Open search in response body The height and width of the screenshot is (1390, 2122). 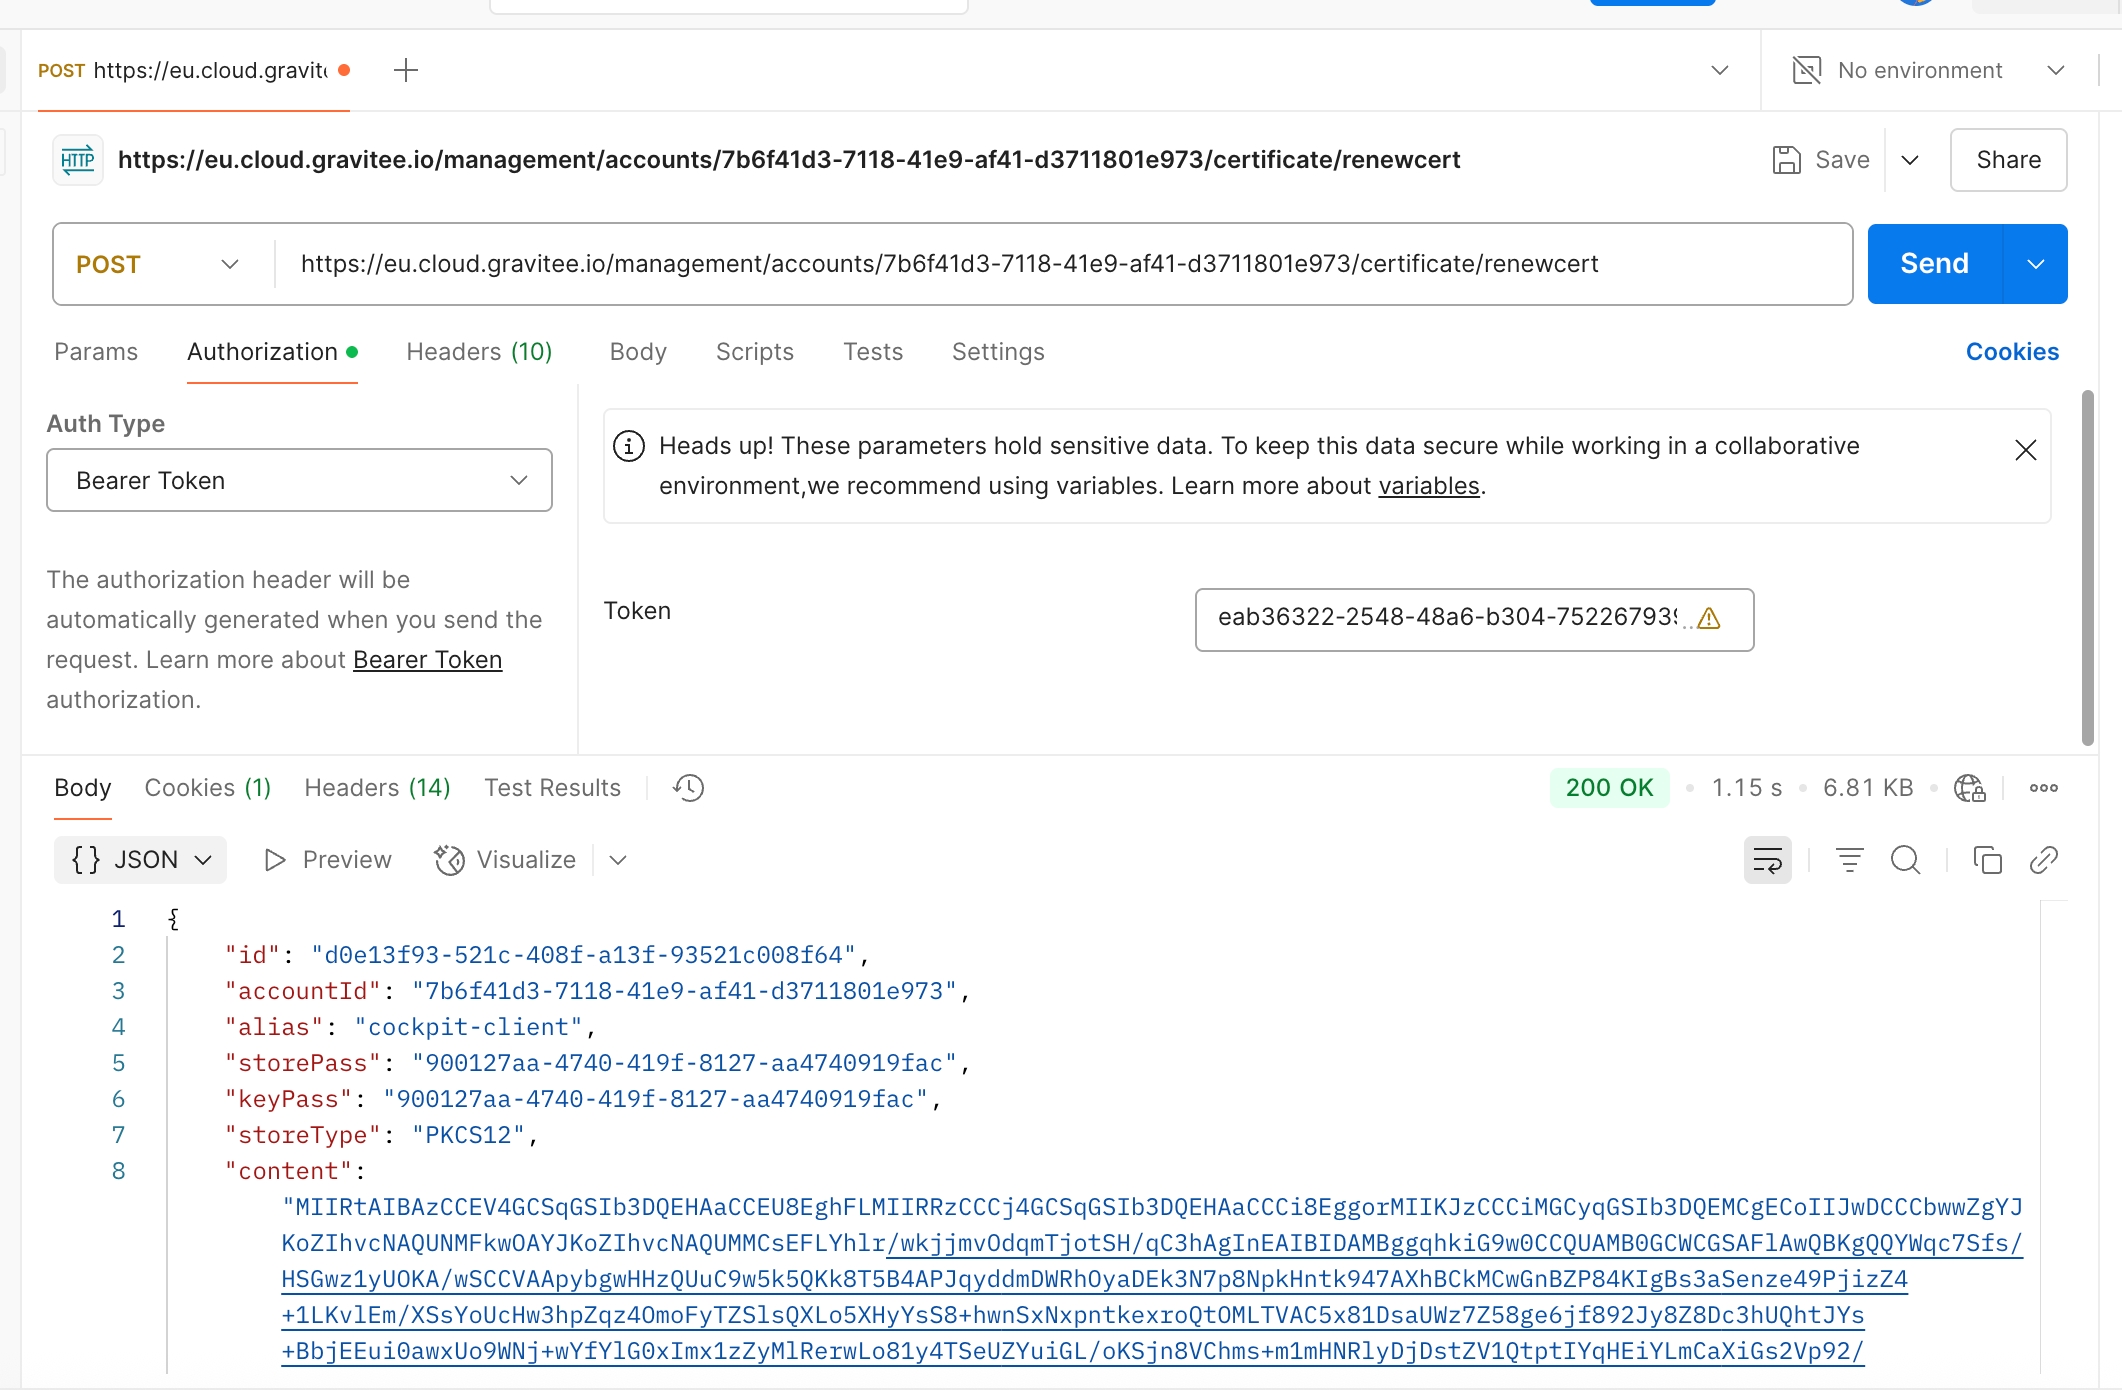click(x=1905, y=860)
